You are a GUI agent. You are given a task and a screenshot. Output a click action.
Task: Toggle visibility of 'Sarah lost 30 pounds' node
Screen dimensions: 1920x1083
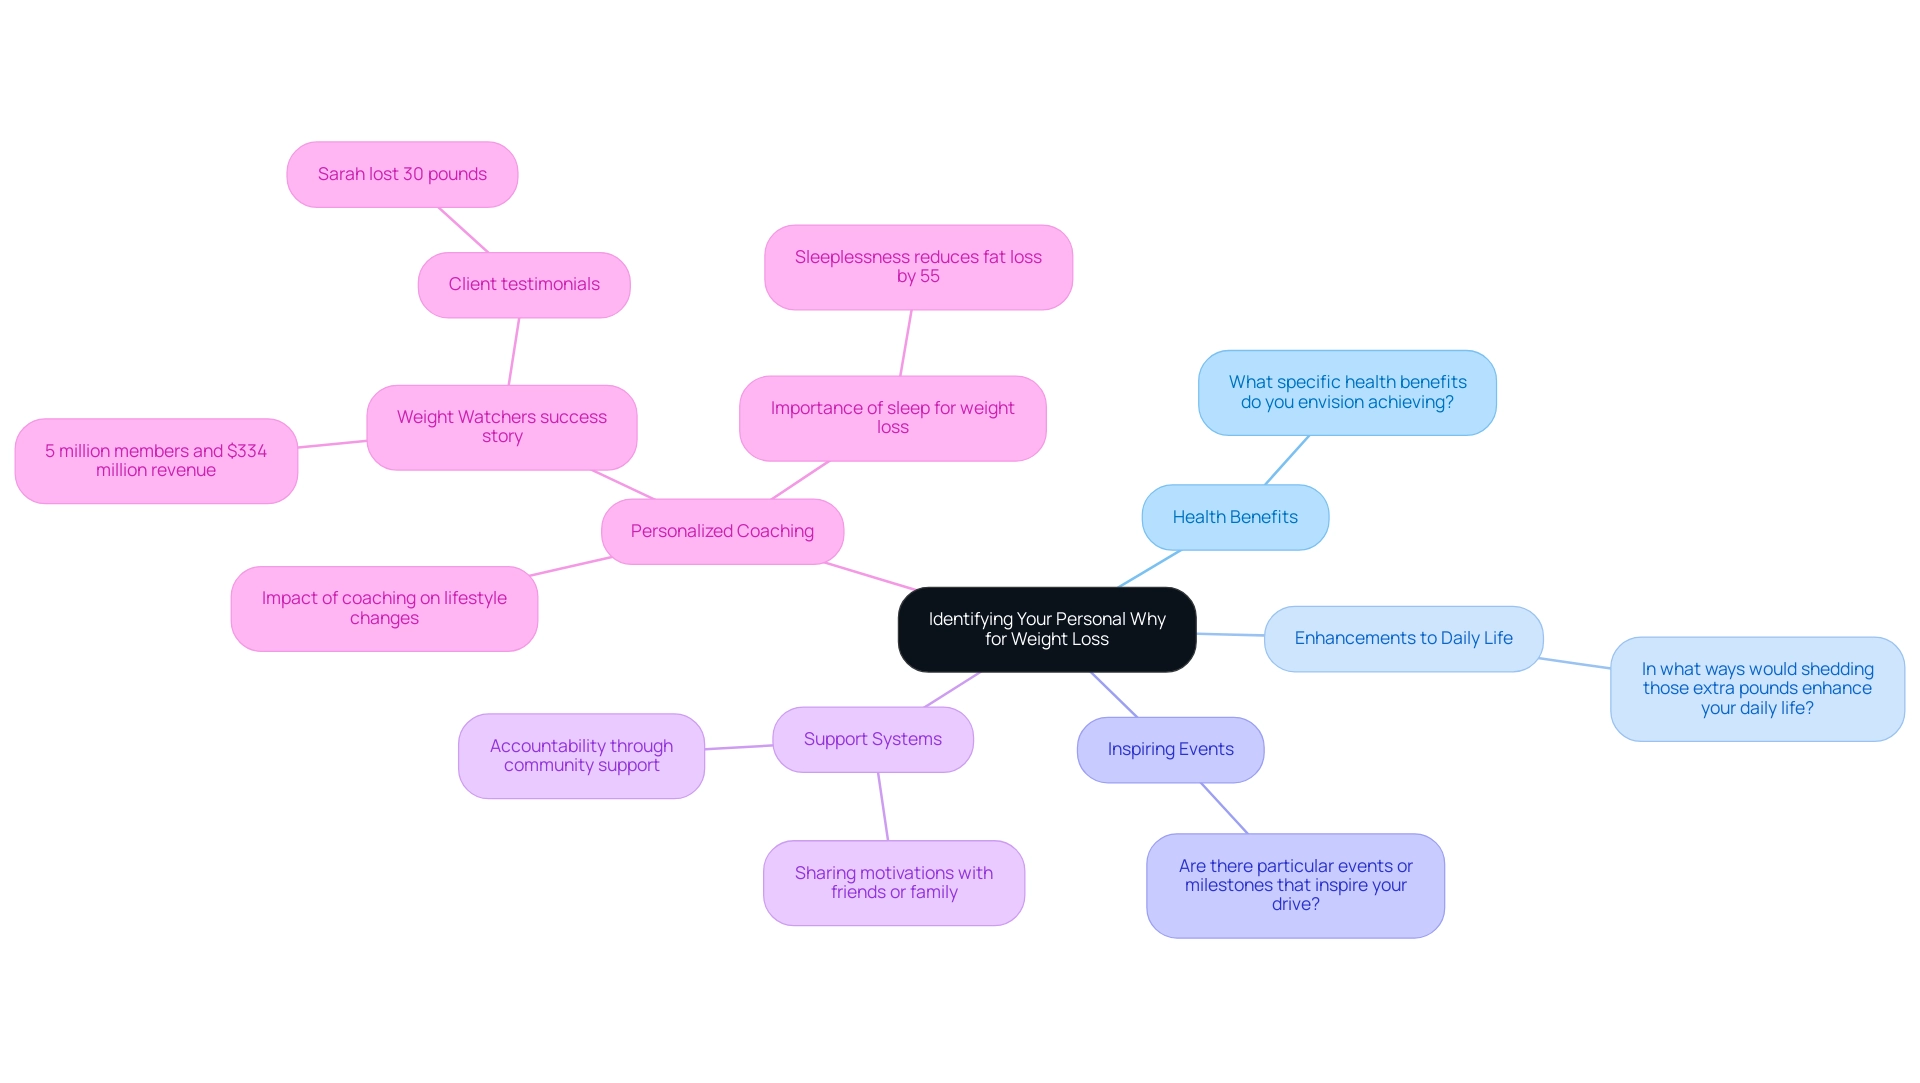(x=402, y=173)
